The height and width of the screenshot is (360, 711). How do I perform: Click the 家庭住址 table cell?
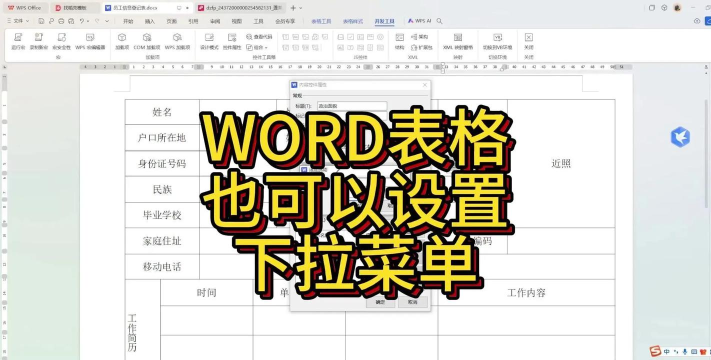(162, 241)
